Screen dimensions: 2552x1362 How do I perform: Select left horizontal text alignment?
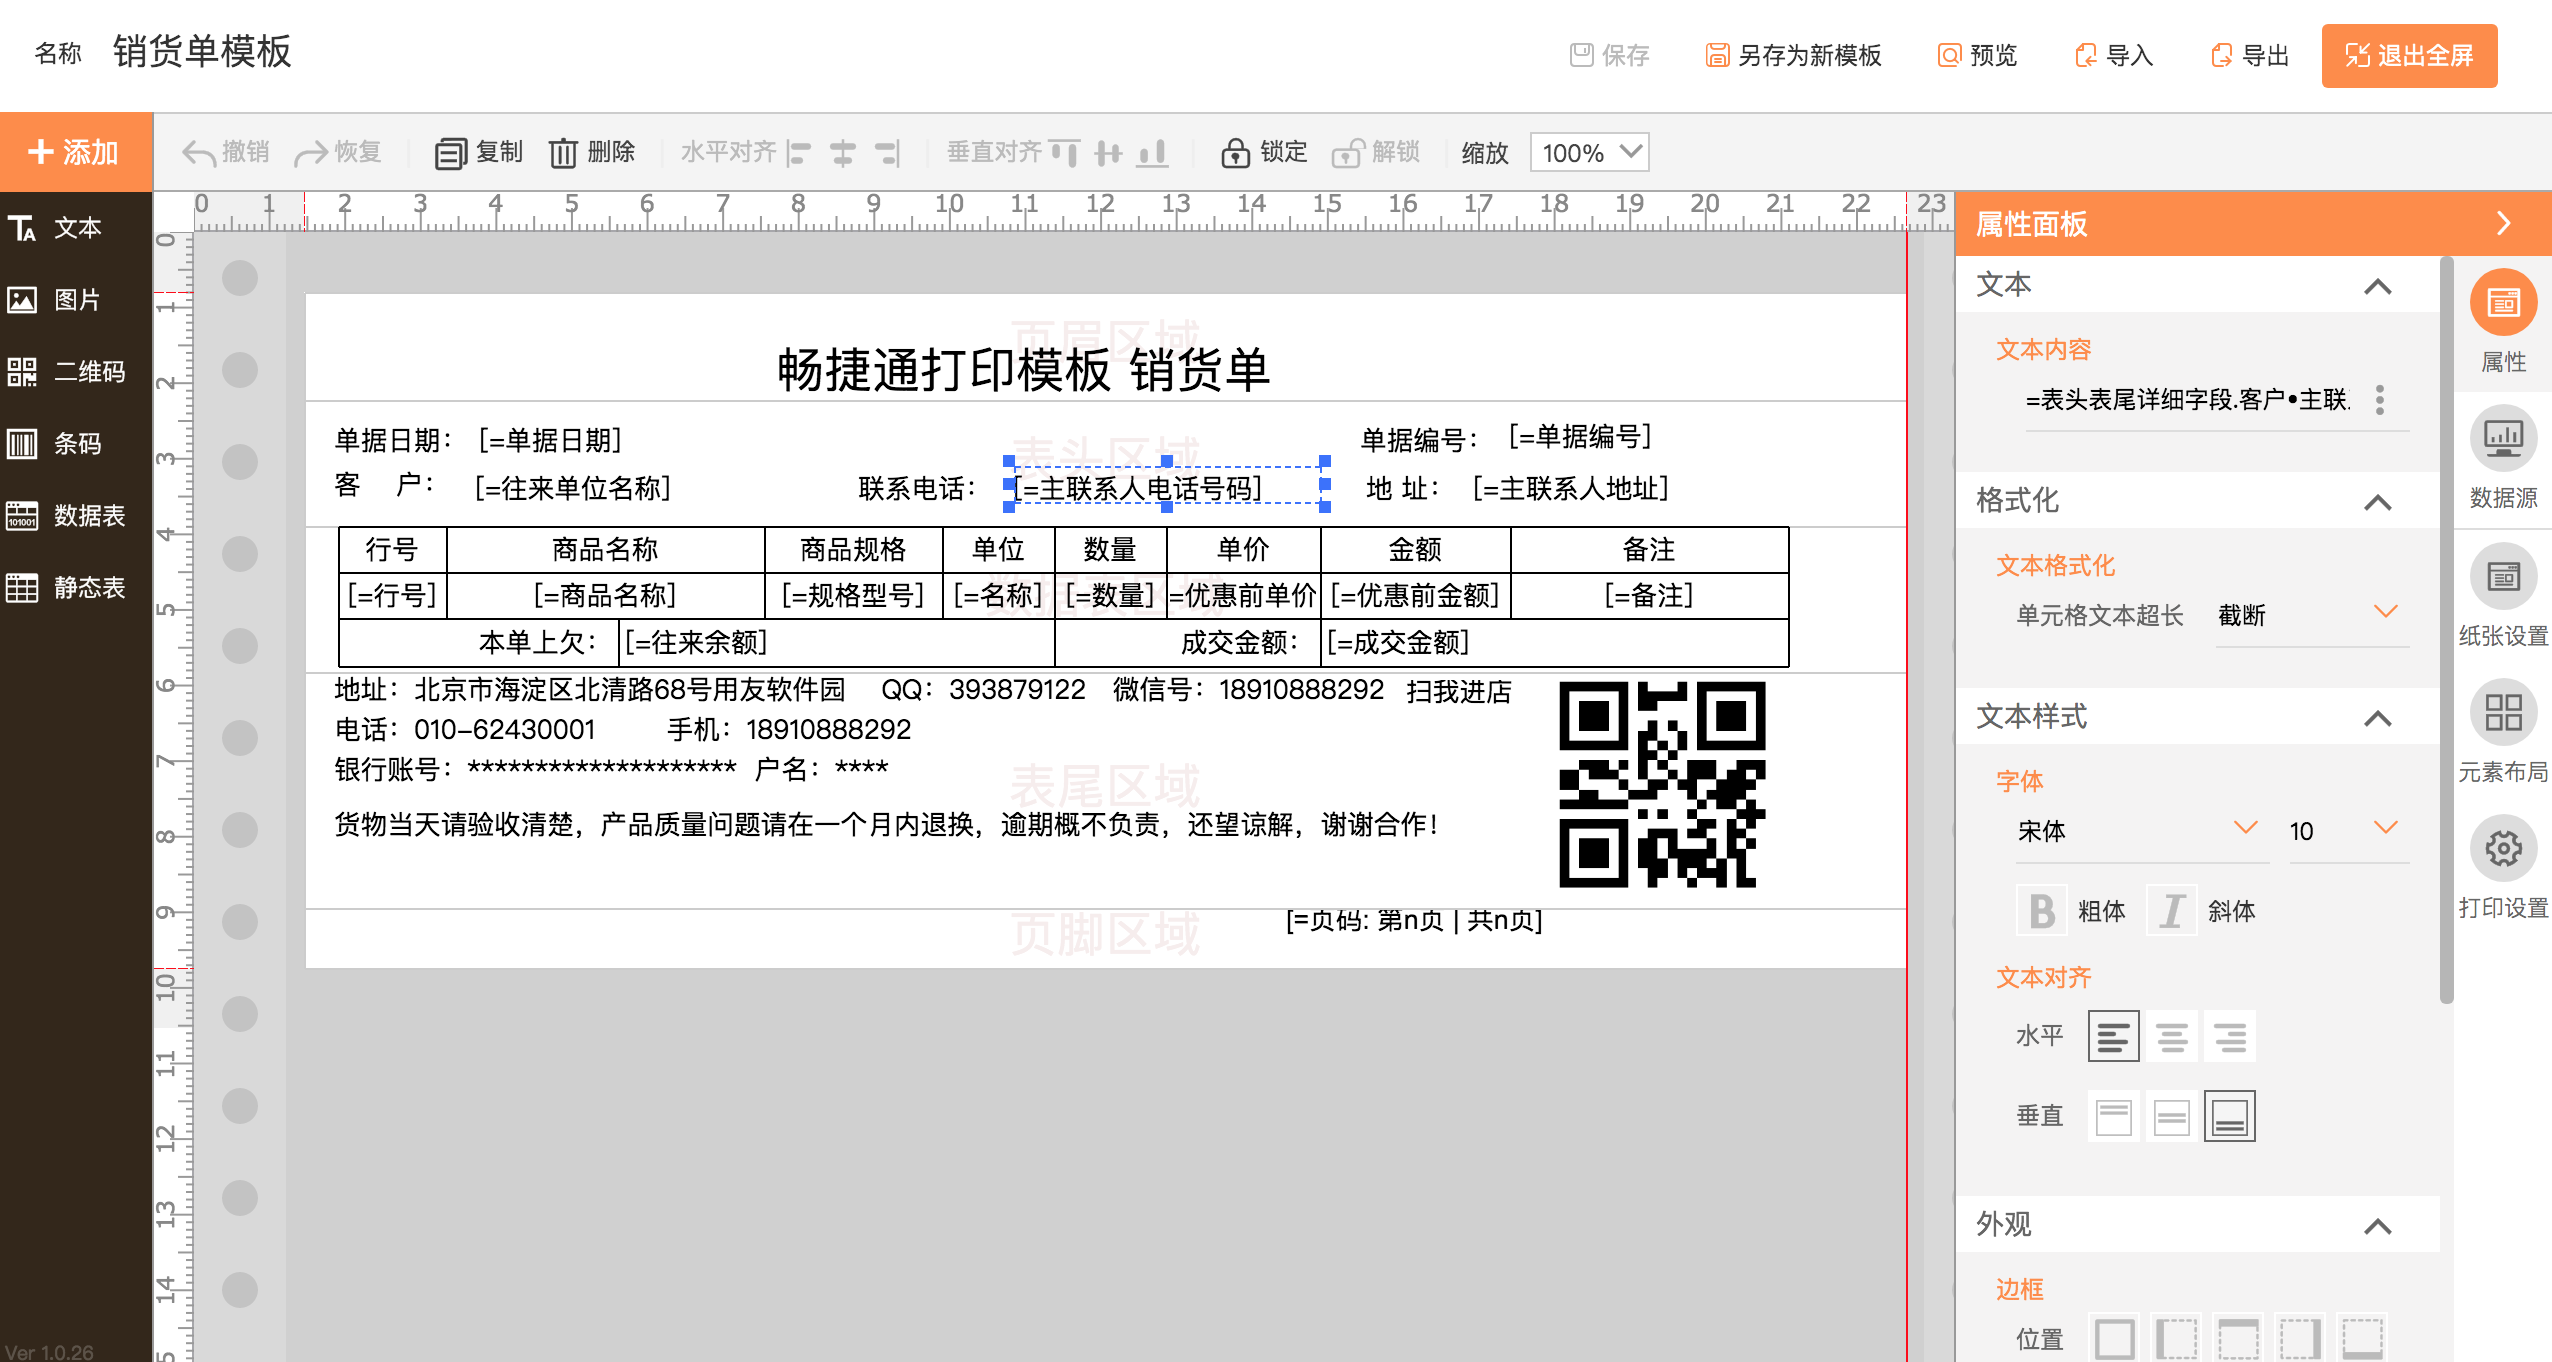tap(2113, 1036)
